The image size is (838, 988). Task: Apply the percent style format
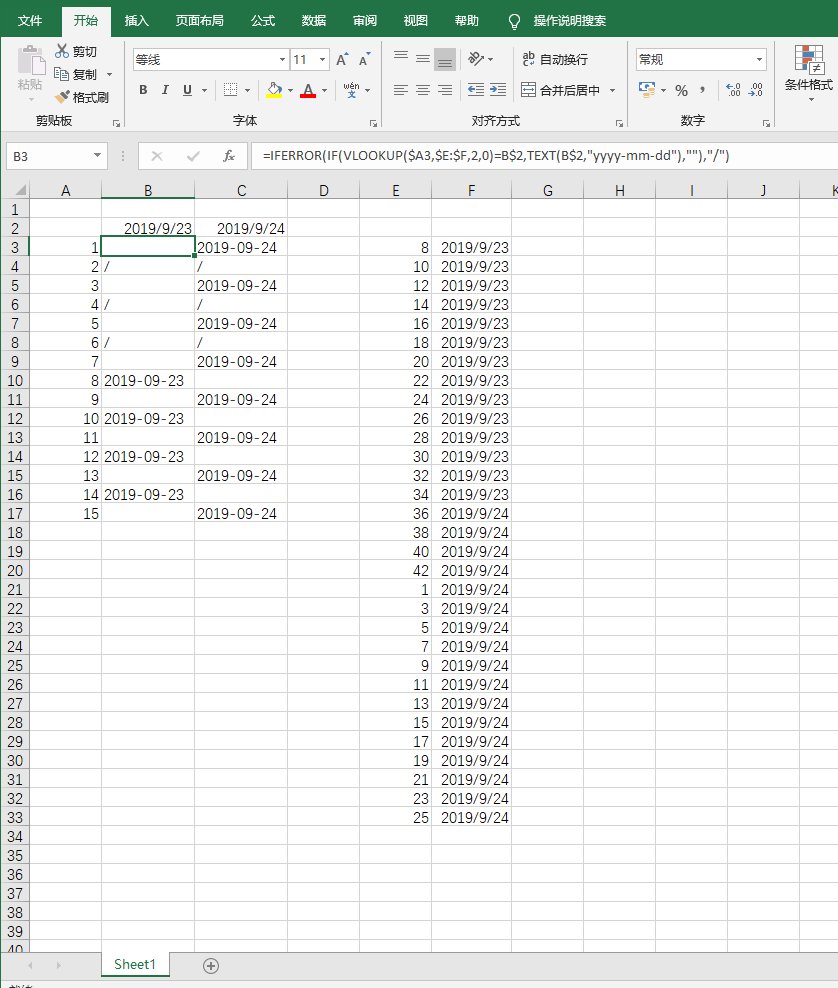point(684,89)
